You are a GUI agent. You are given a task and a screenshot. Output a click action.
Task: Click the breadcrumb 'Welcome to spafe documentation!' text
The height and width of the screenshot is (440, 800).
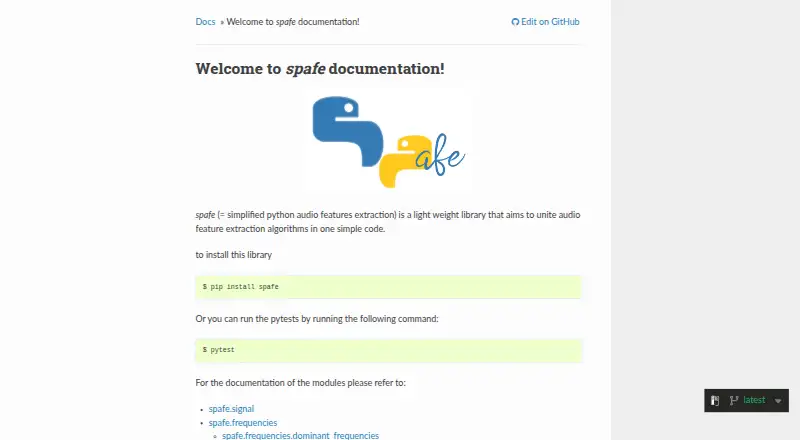[x=293, y=22]
